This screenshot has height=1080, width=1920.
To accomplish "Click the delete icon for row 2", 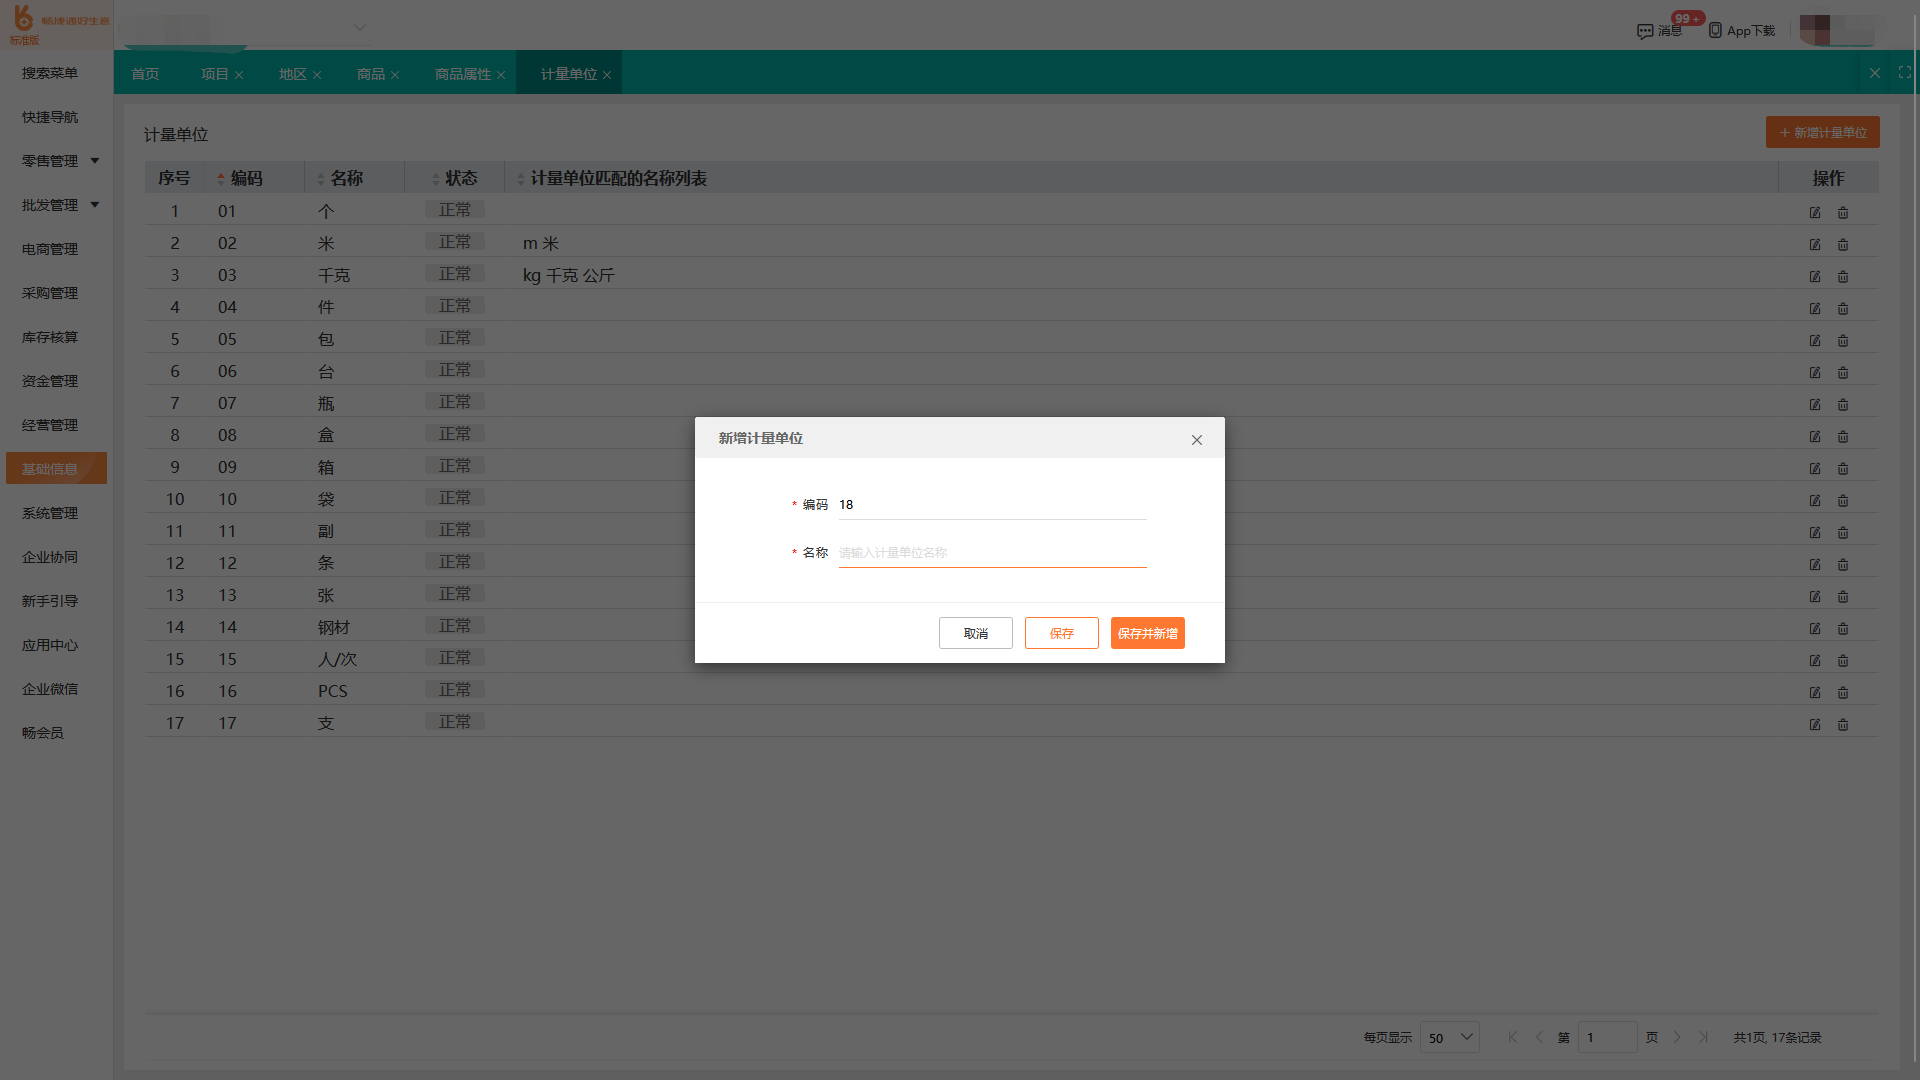I will coord(1844,244).
